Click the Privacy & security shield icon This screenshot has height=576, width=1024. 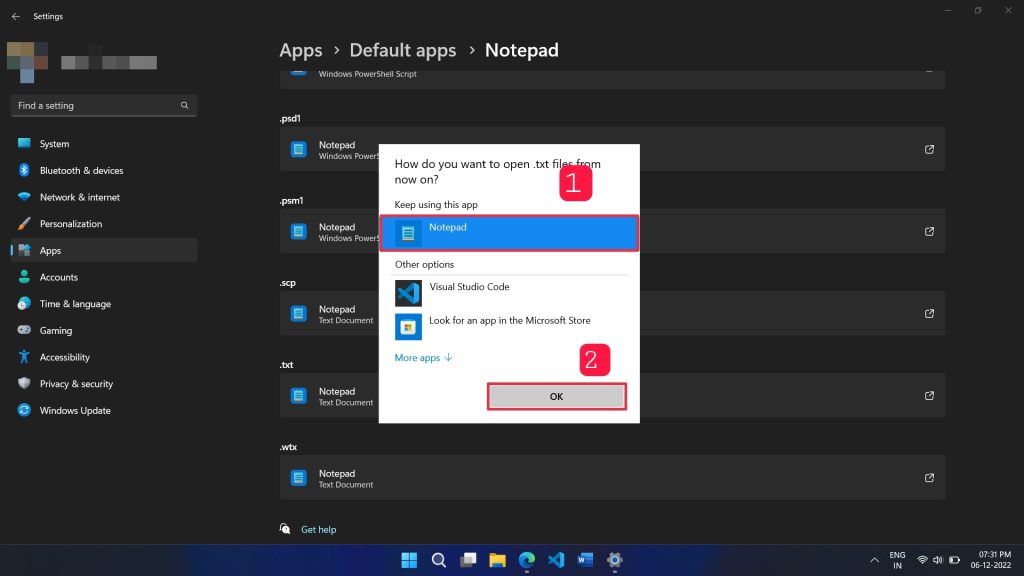24,383
